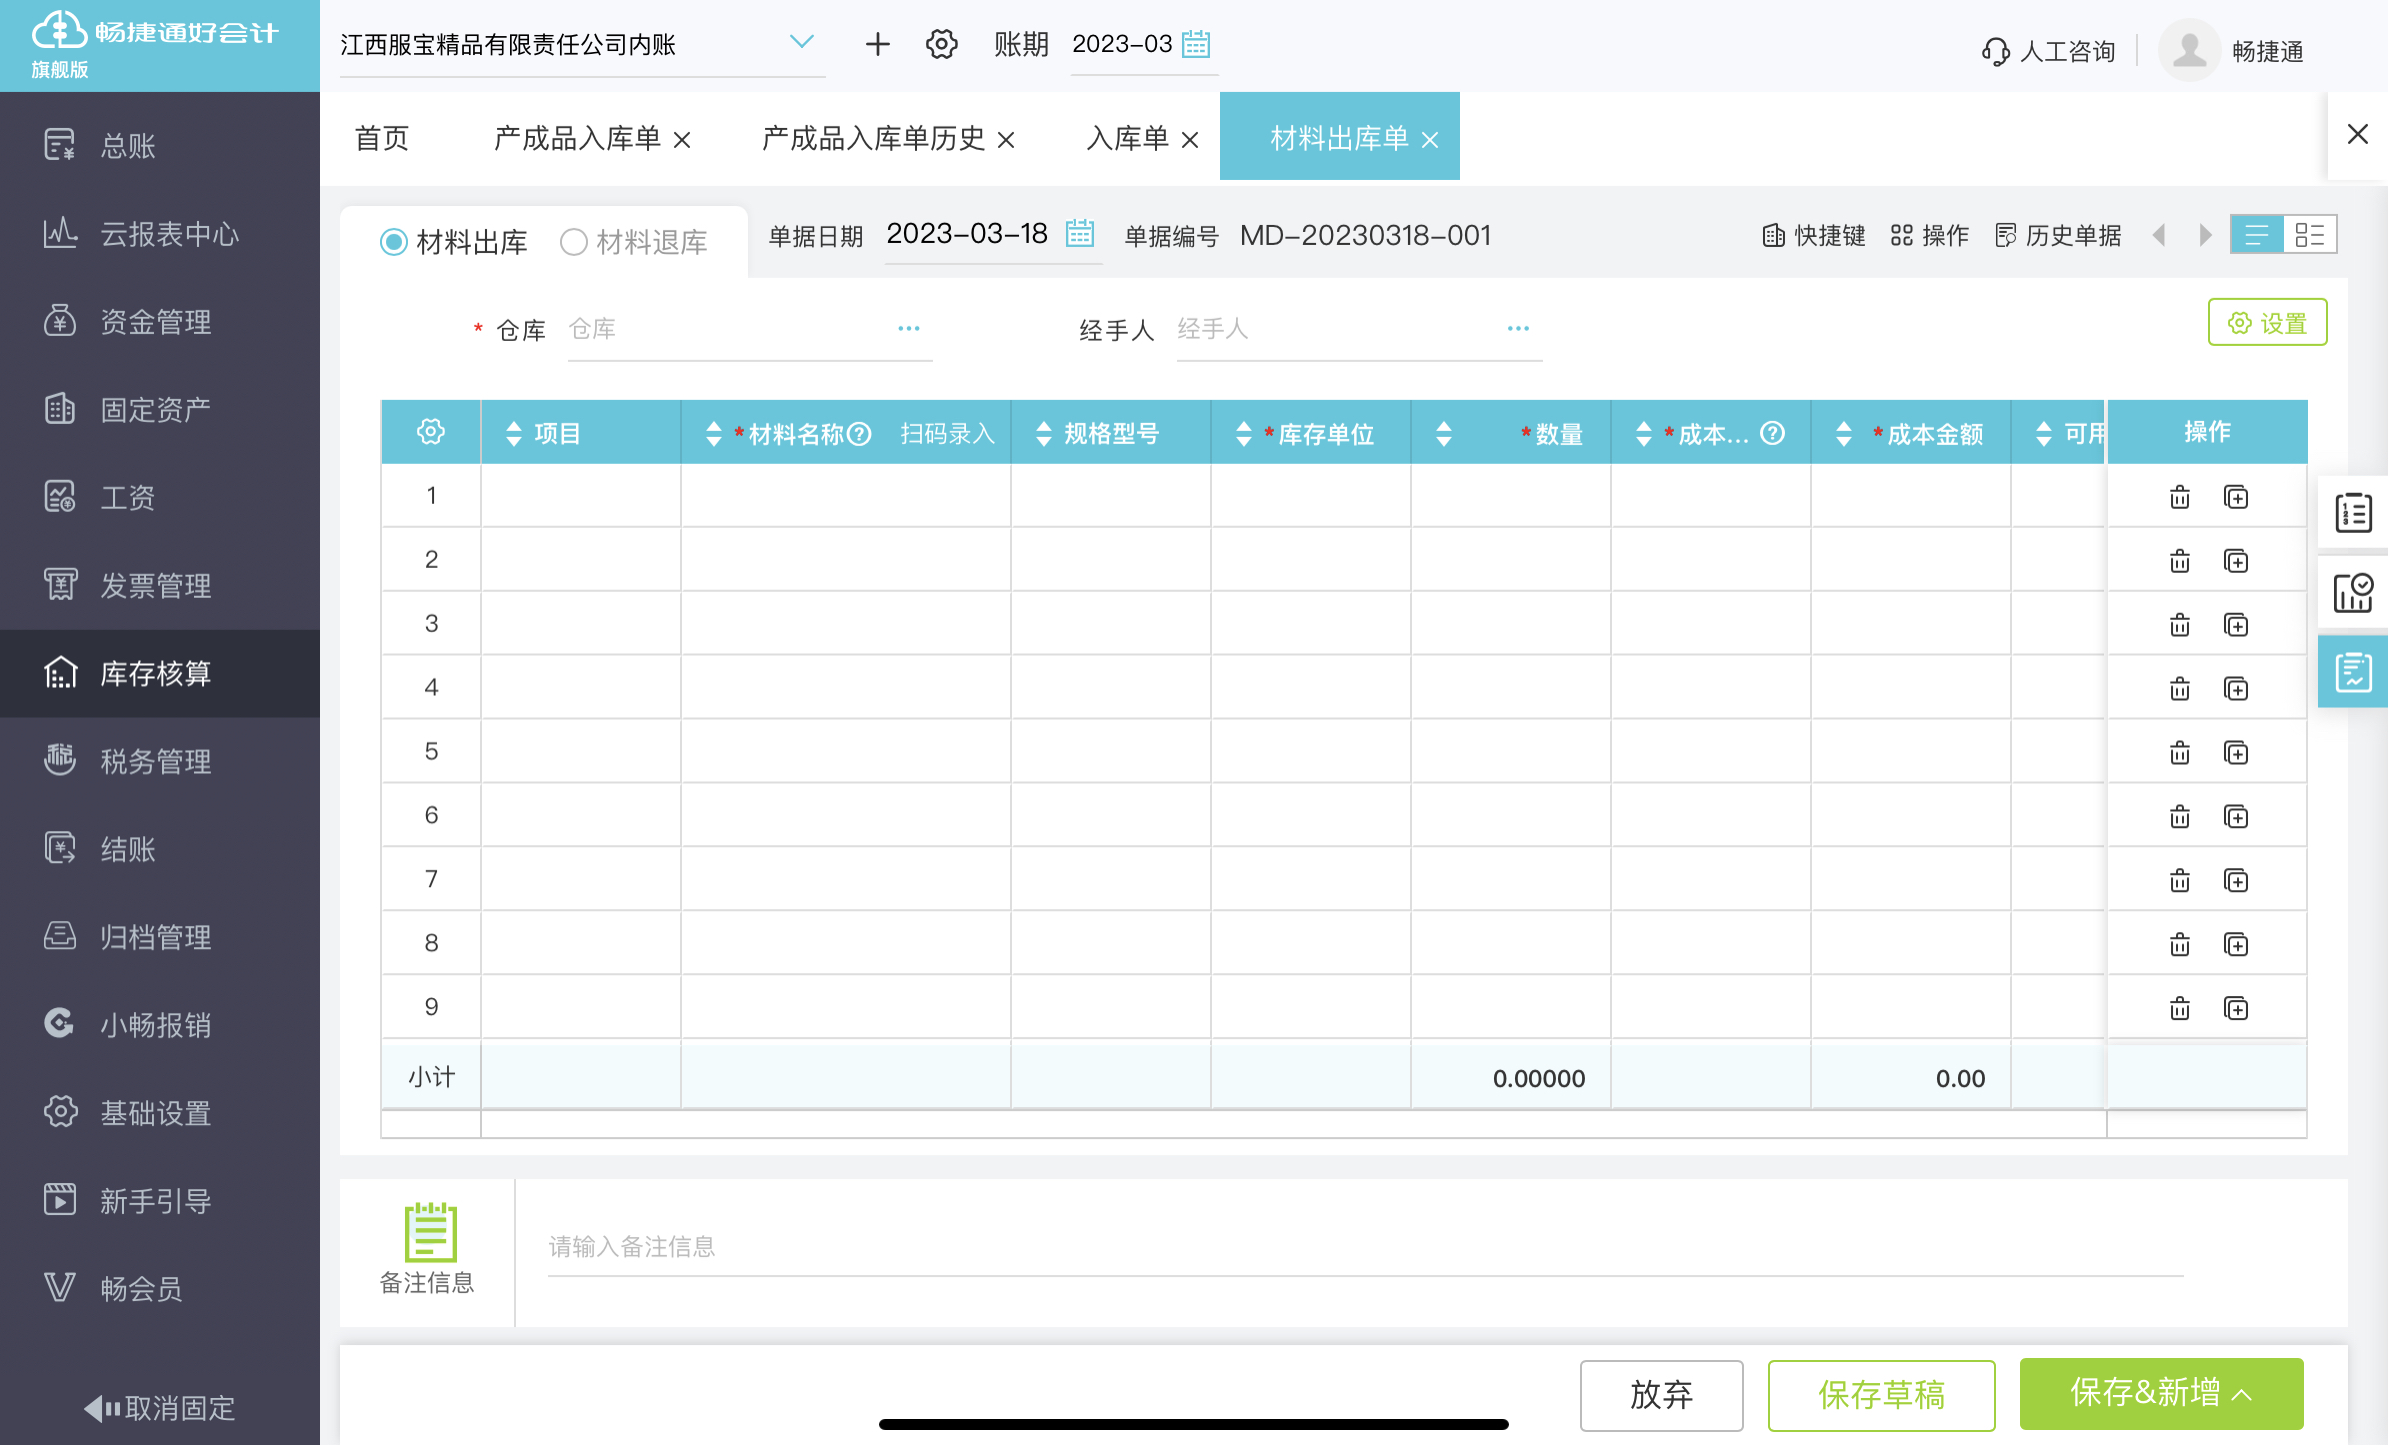Click the delete row icon on row 1

point(2180,496)
